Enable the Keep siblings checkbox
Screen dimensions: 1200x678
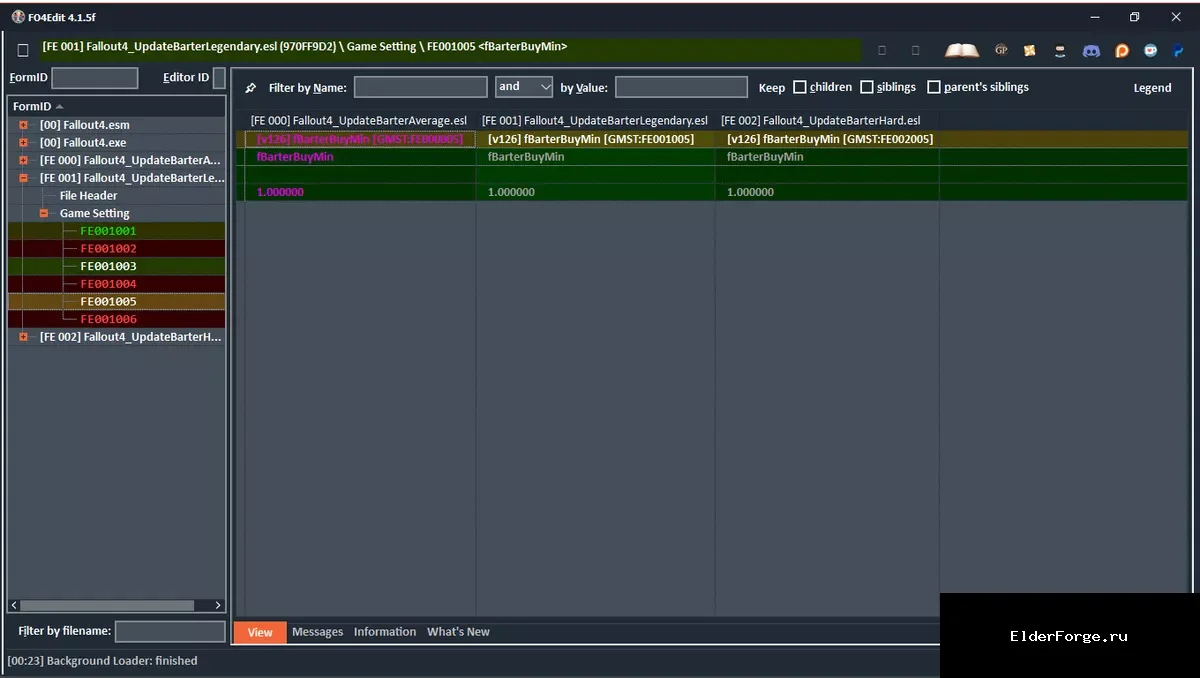867,87
